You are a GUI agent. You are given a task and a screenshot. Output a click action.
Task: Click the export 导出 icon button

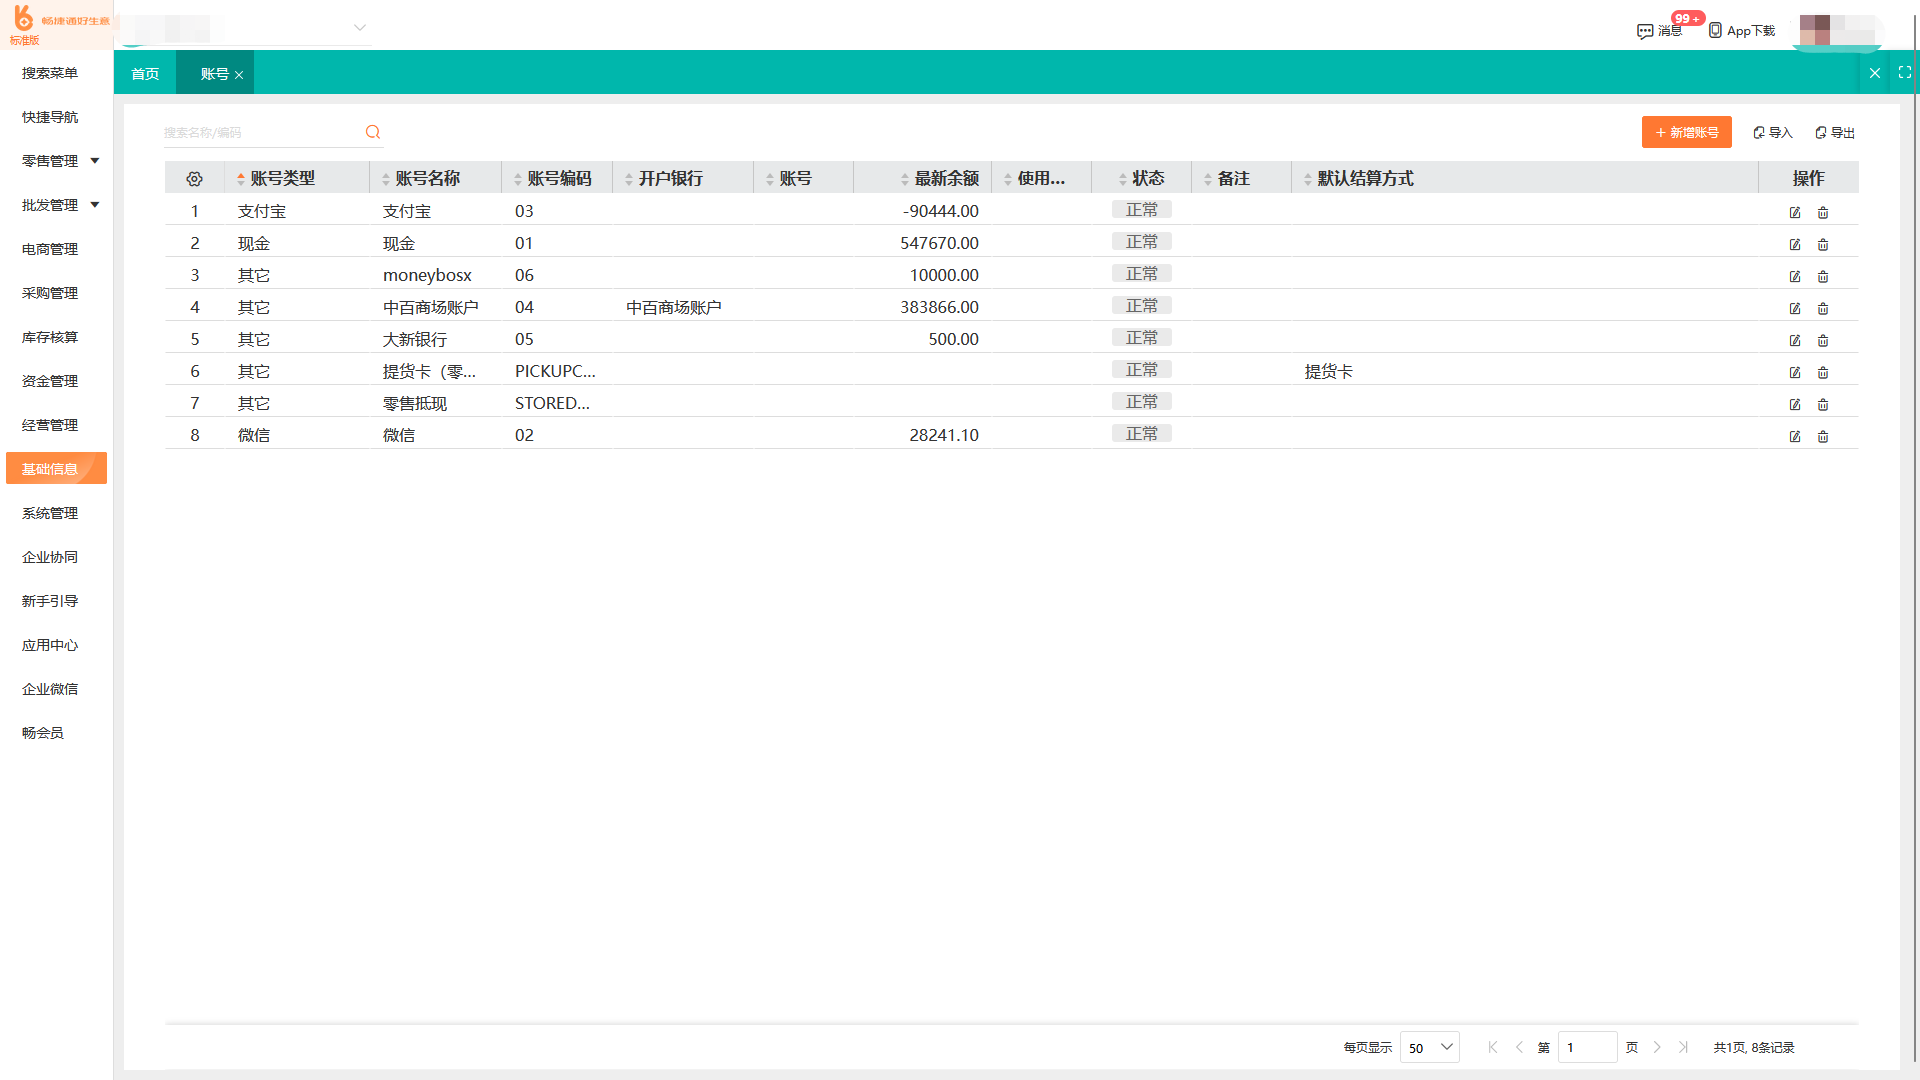coord(1836,132)
